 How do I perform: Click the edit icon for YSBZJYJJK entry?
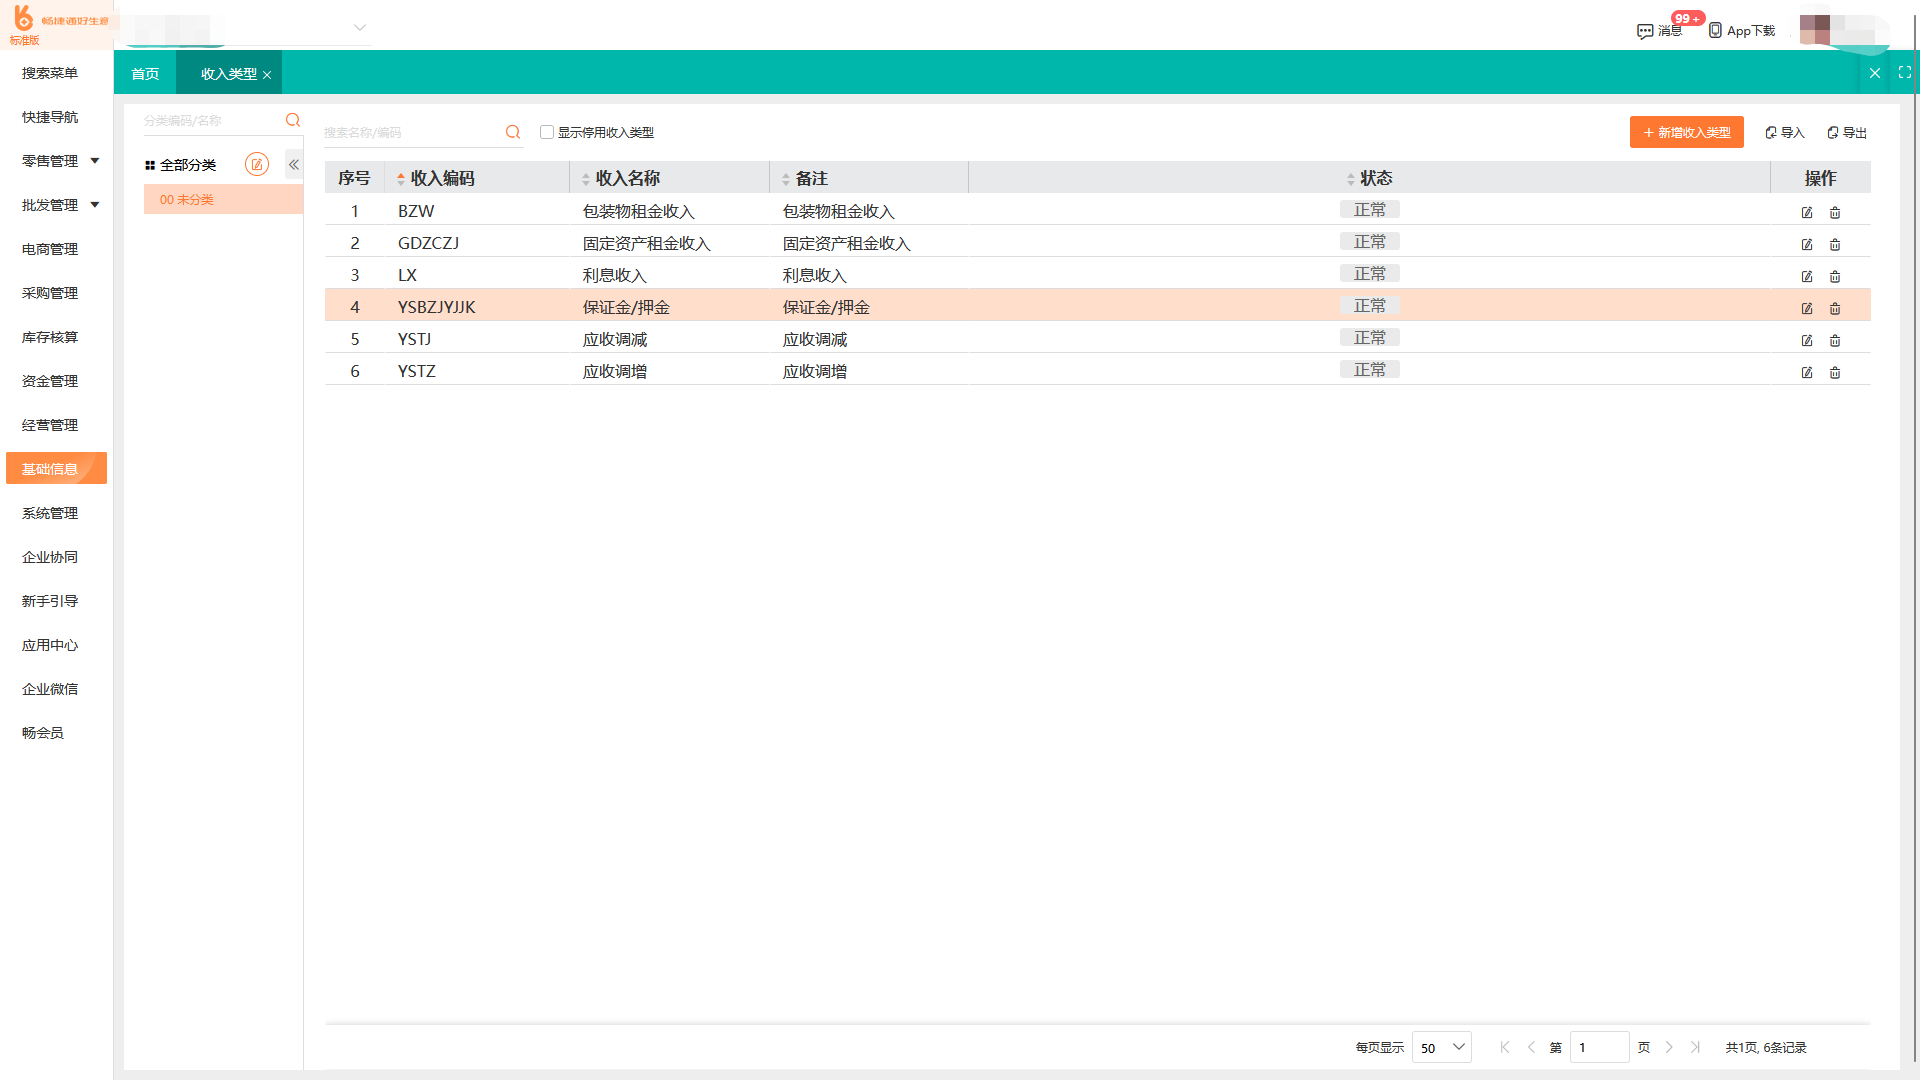click(1807, 306)
